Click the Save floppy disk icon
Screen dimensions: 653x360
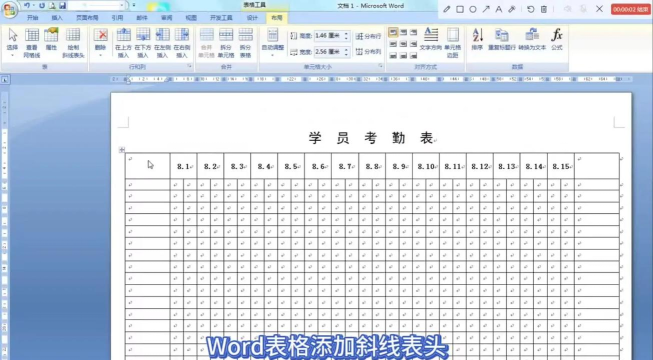pos(62,5)
